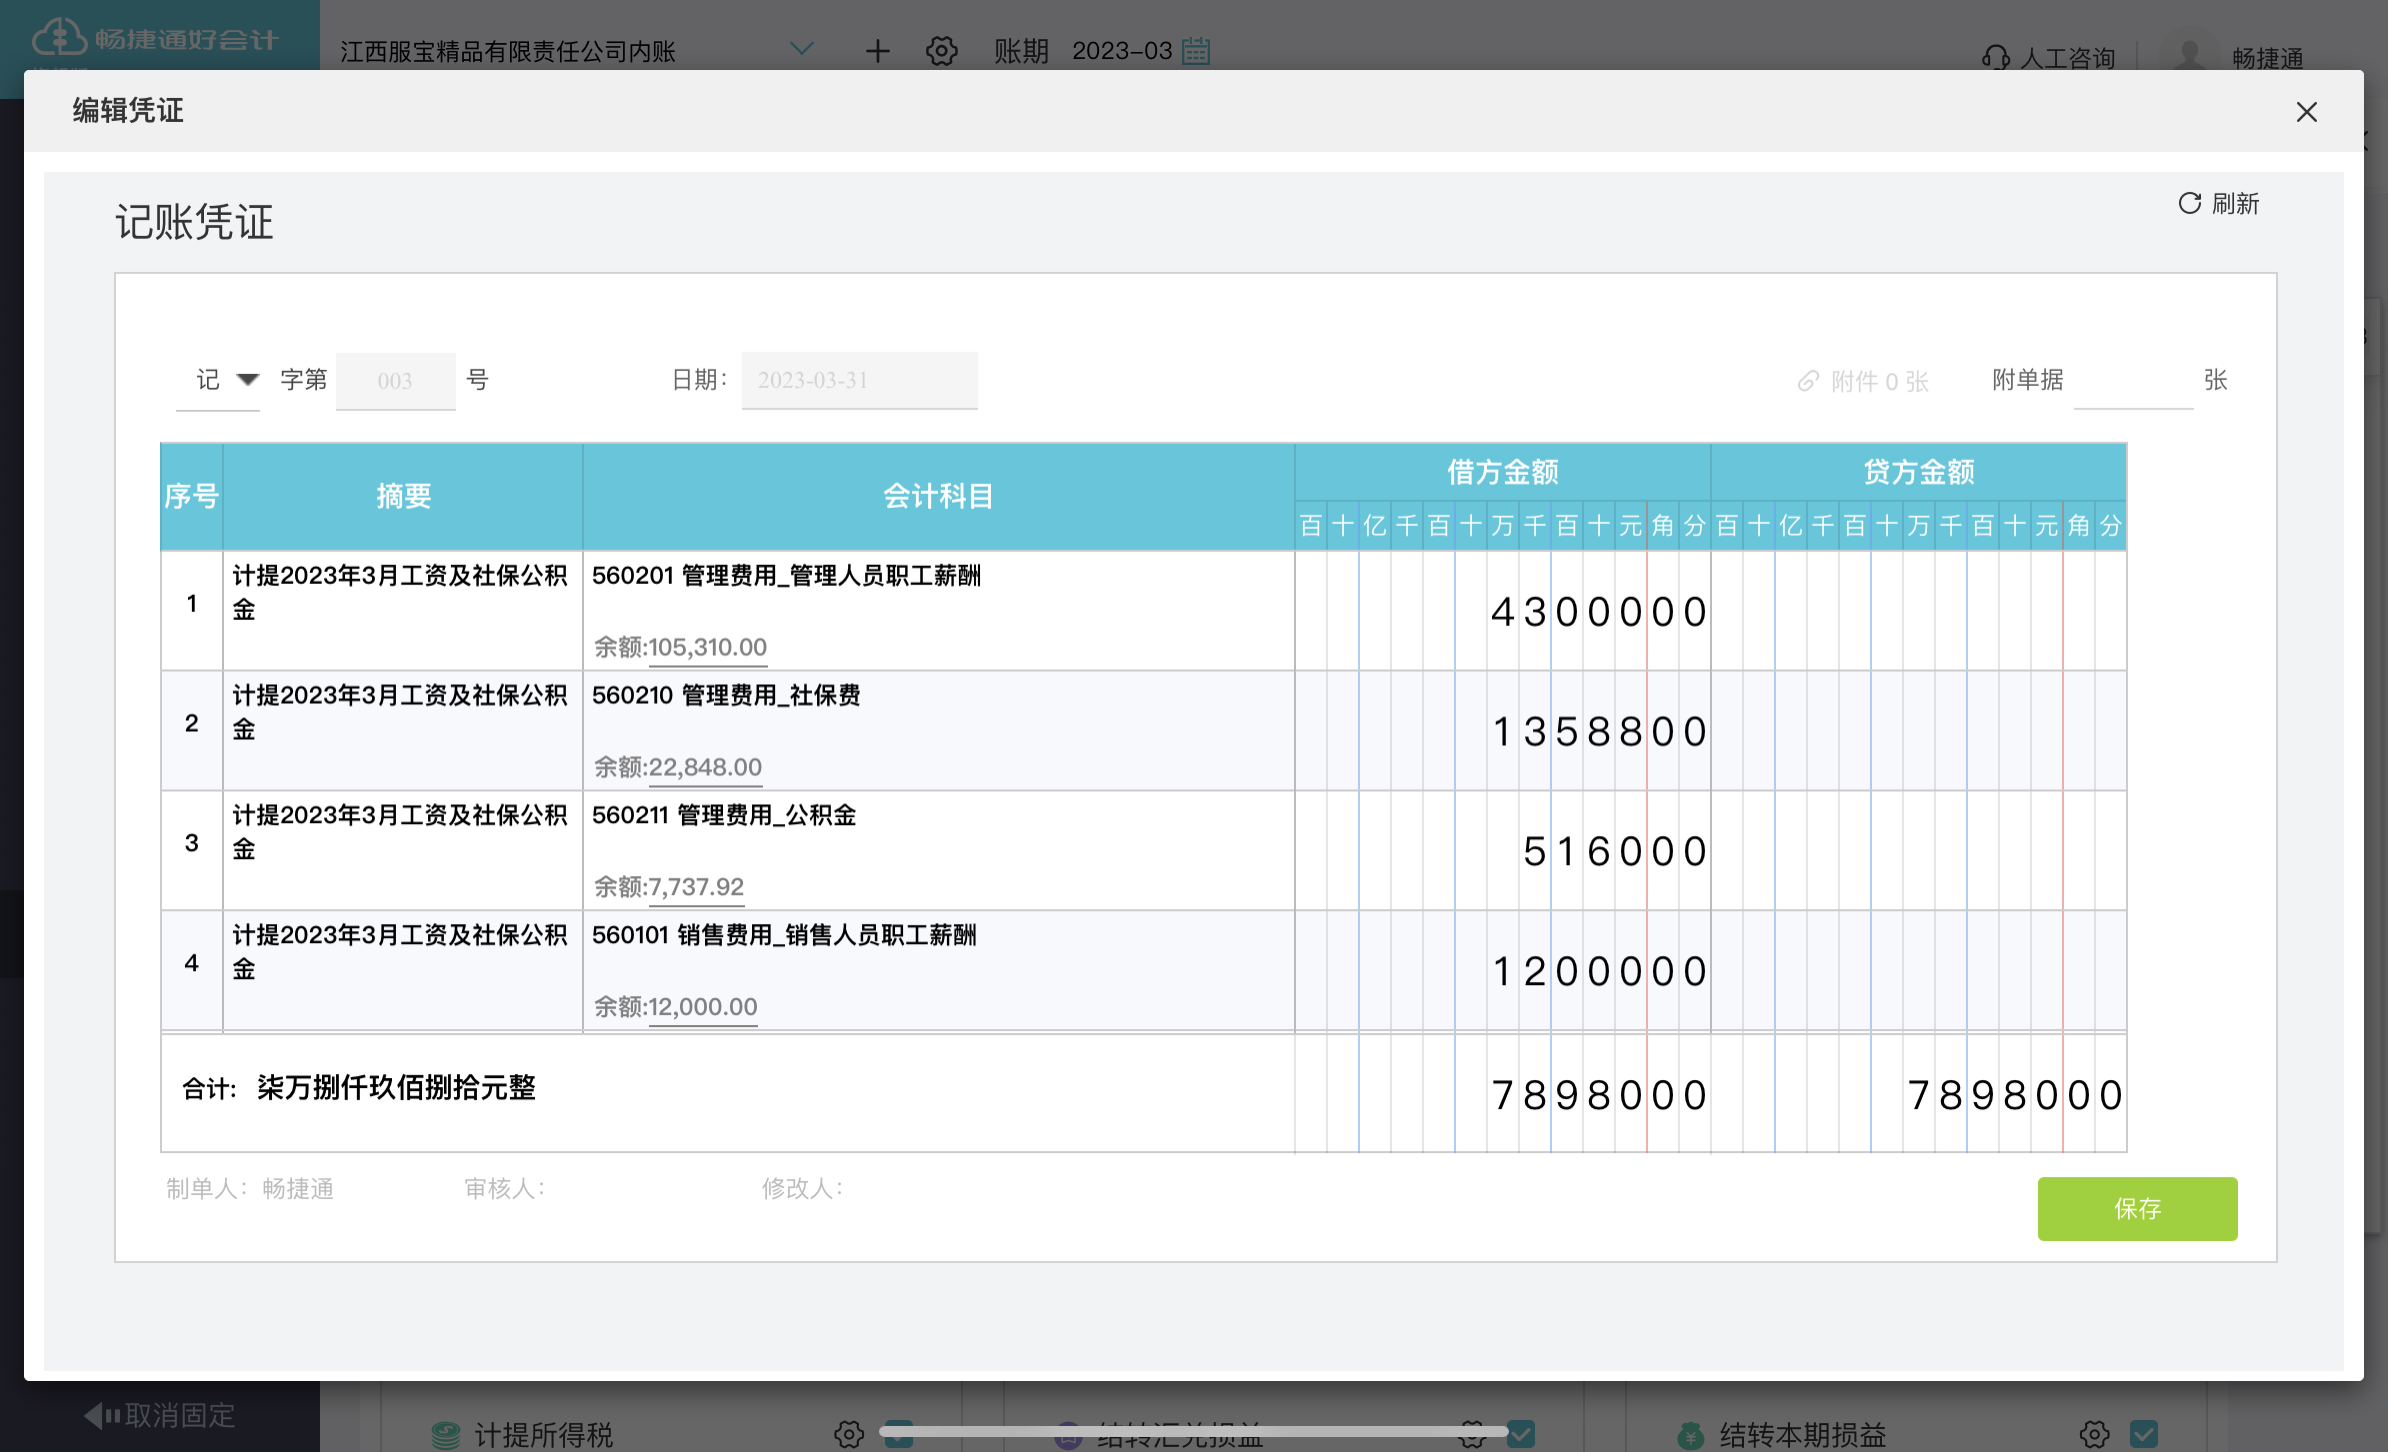This screenshot has width=2388, height=1452.
Task: Click the 保存 save button
Action: click(2139, 1208)
